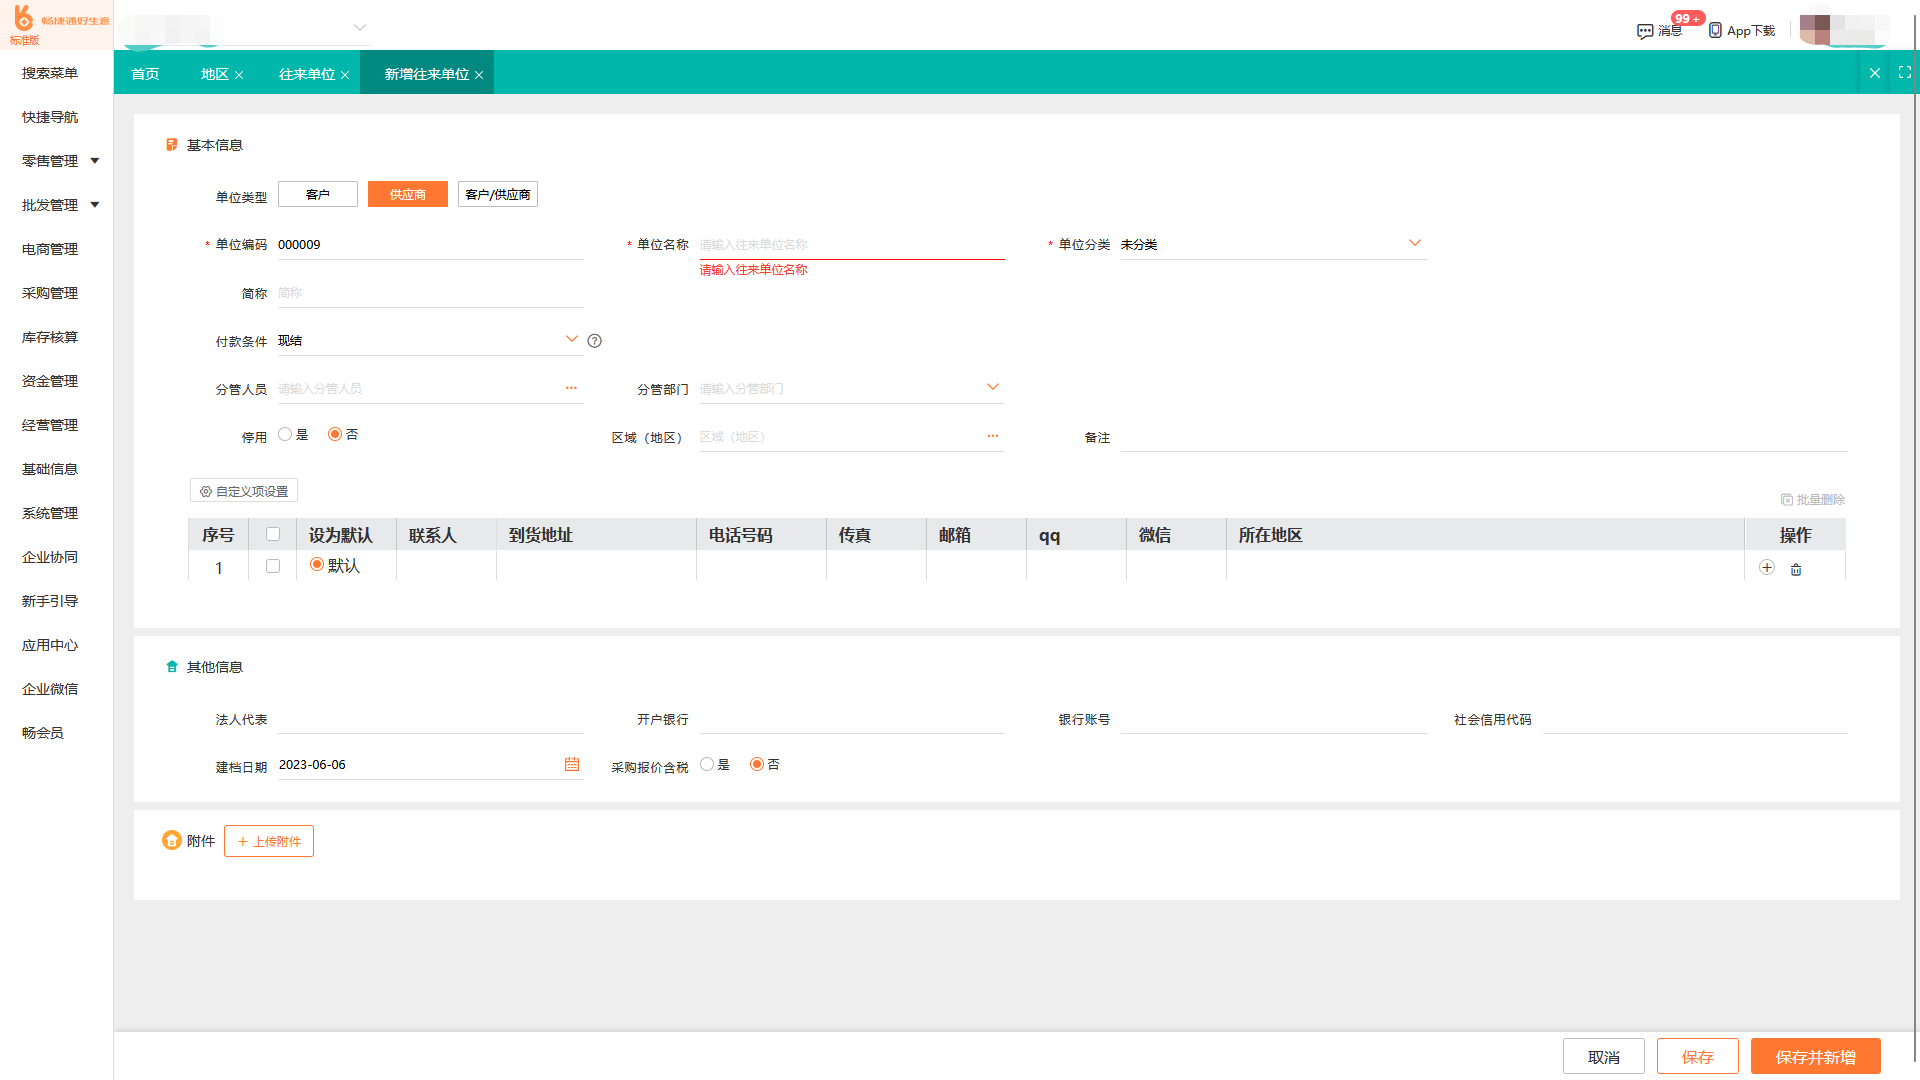1920x1080 pixels.
Task: Click 上传附件 button
Action: (270, 841)
